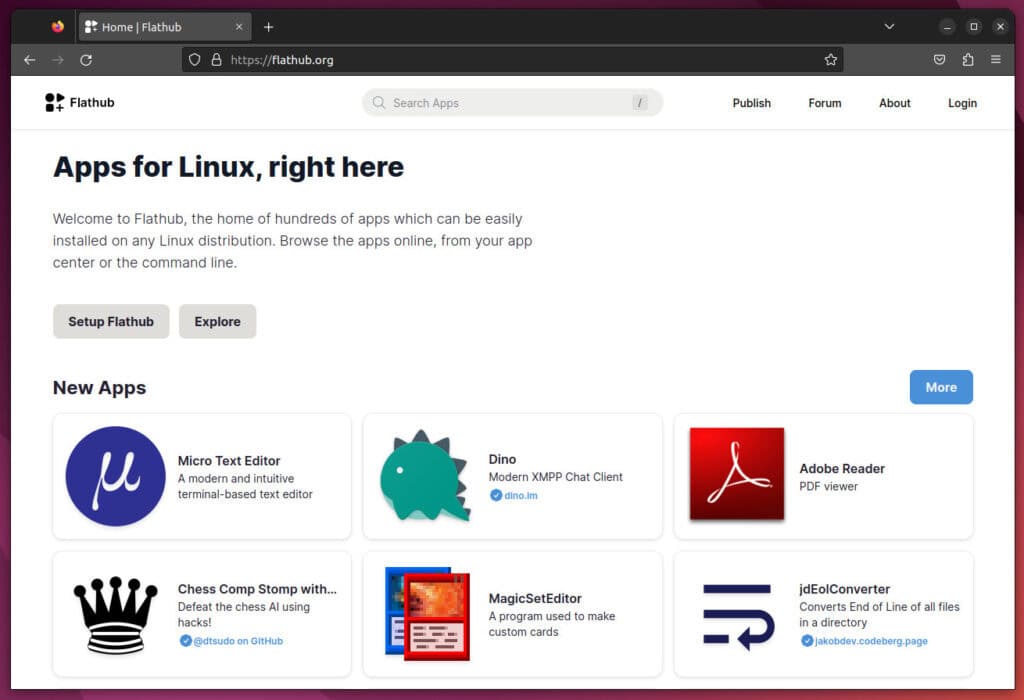Click the jdEolConverter arrows icon
This screenshot has height=700, width=1024.
[x=736, y=613]
